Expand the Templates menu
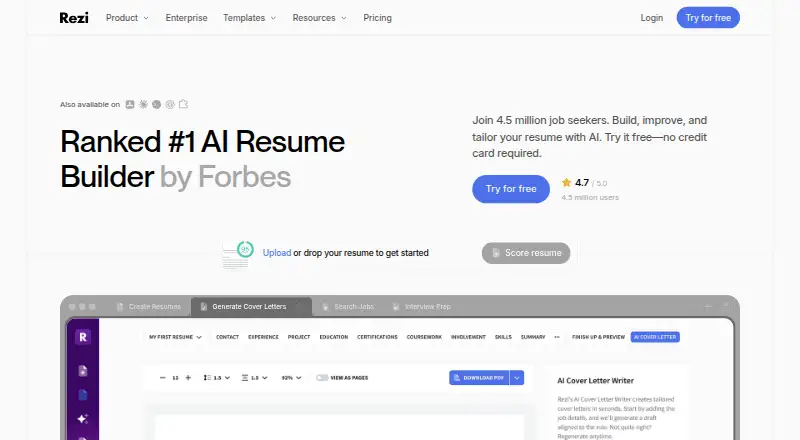This screenshot has height=440, width=800. [x=249, y=18]
